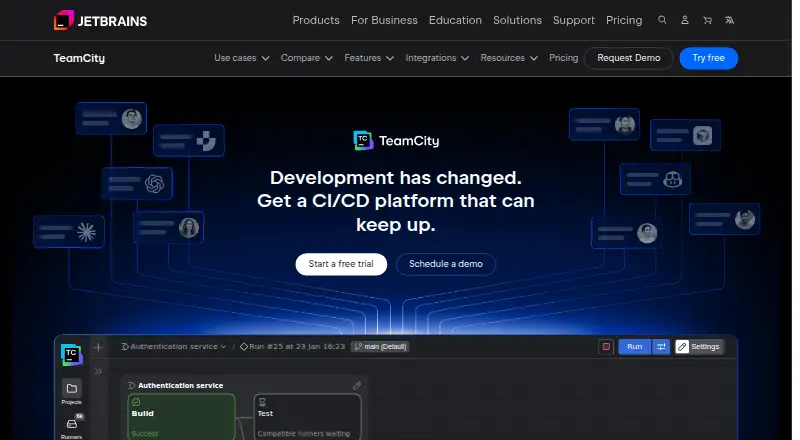Select the main (Default) branch tag

tap(380, 347)
